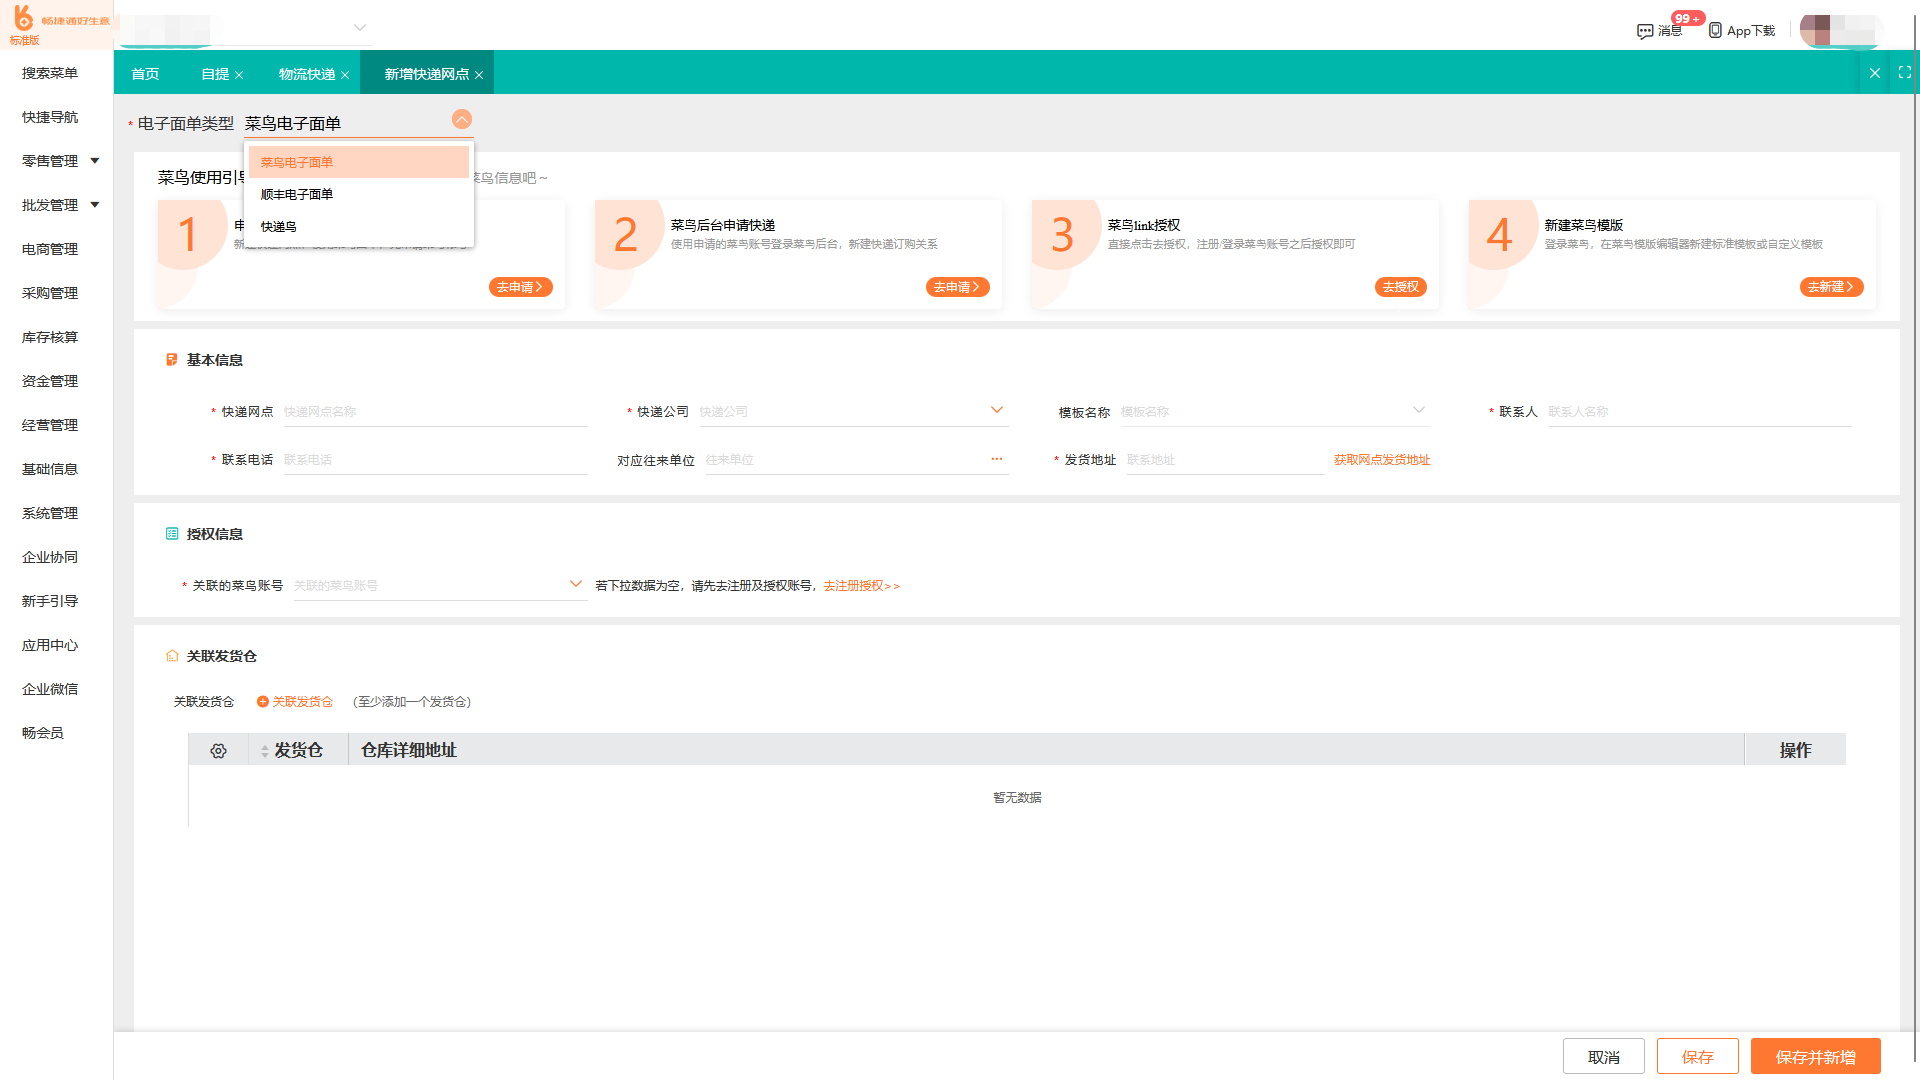1920x1080 pixels.
Task: Expand 快递公司 dropdown selector
Action: (997, 411)
